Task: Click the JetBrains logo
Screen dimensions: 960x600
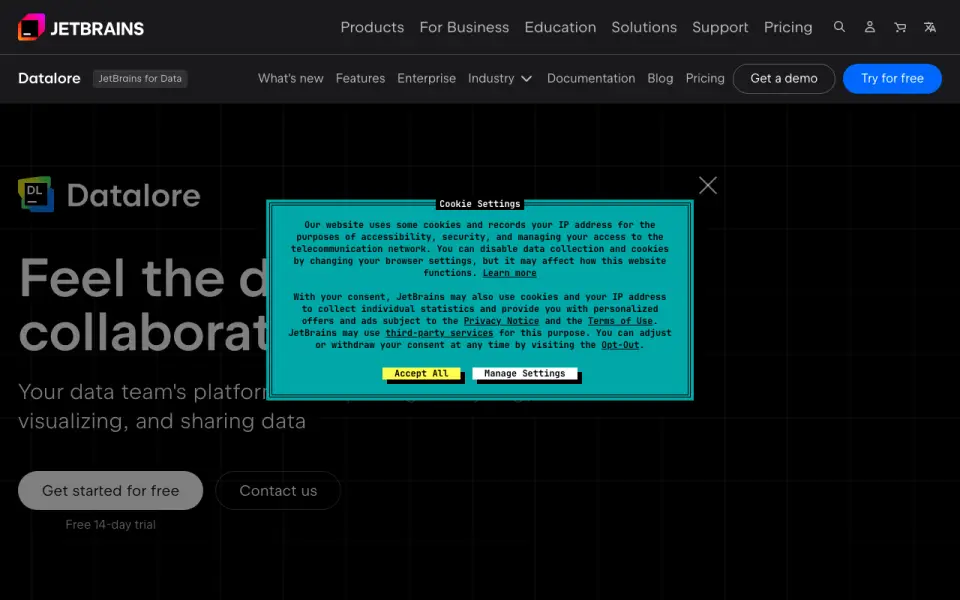Action: pyautogui.click(x=81, y=28)
